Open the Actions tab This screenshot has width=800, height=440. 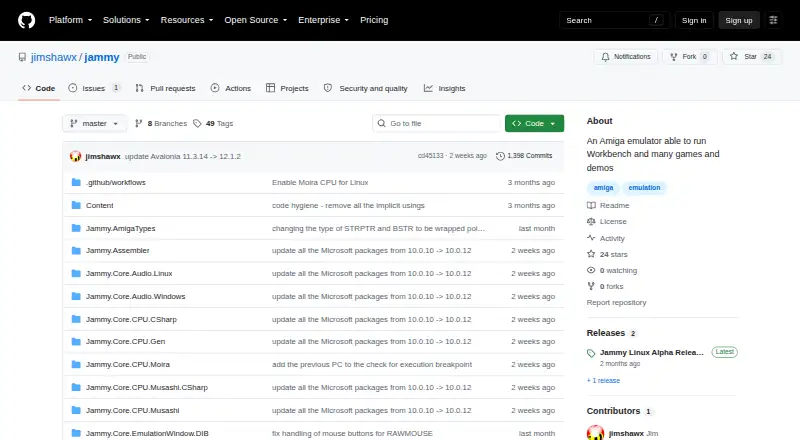pyautogui.click(x=231, y=88)
